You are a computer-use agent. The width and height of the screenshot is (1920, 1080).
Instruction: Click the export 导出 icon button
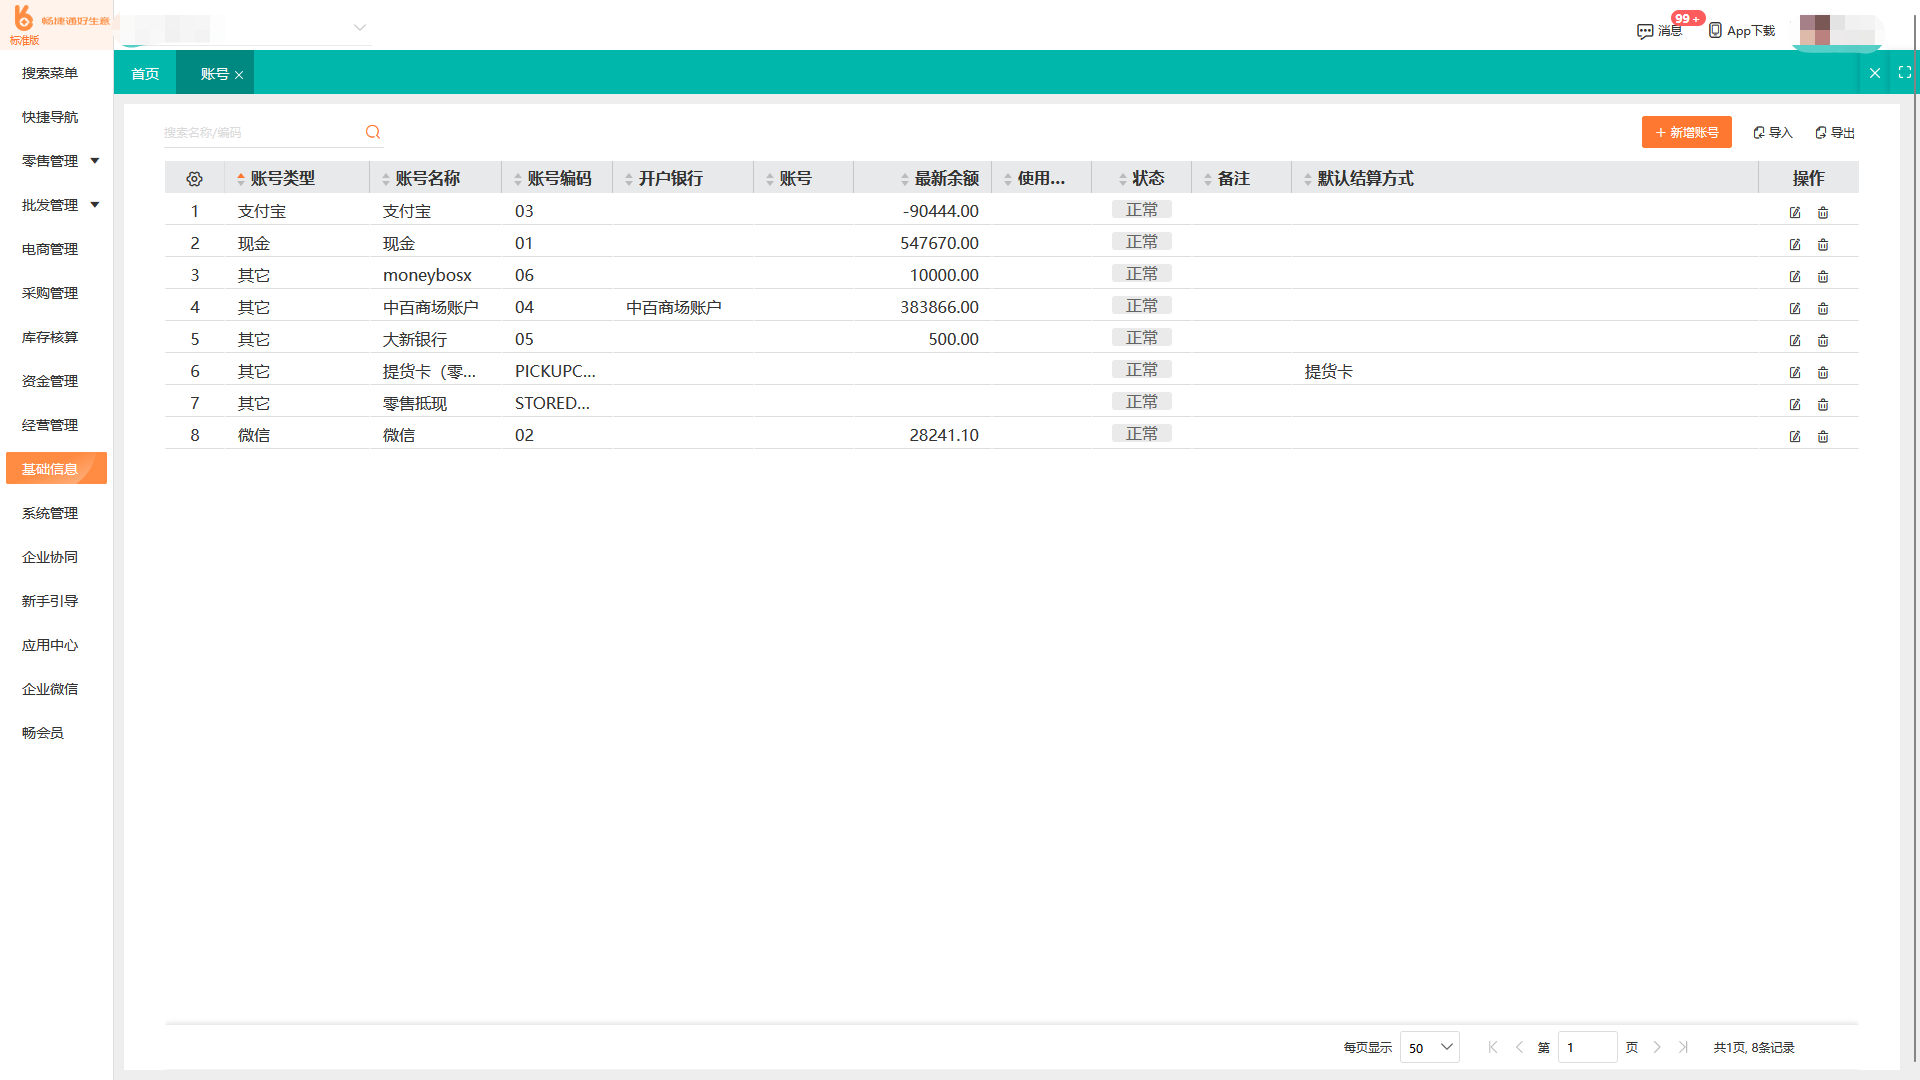[1837, 132]
